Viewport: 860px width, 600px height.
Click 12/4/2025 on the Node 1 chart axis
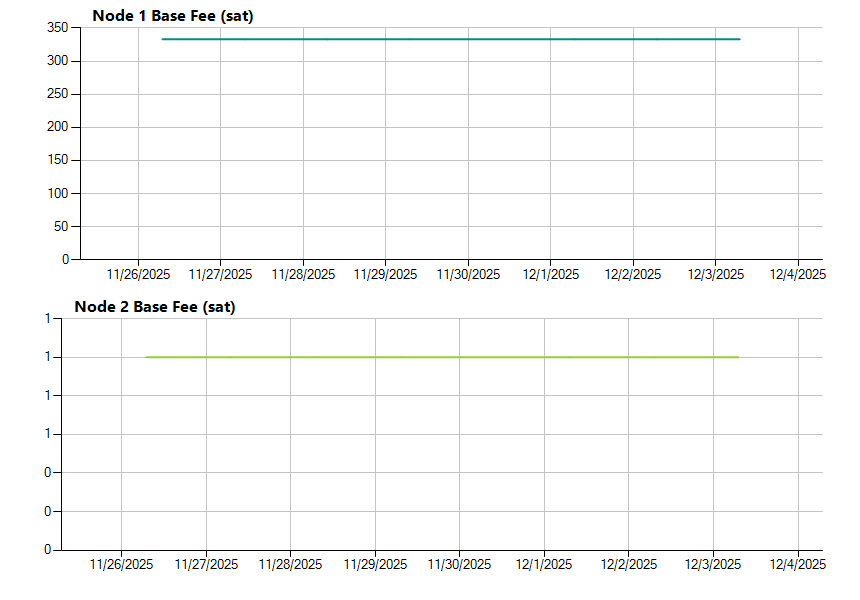click(x=797, y=274)
